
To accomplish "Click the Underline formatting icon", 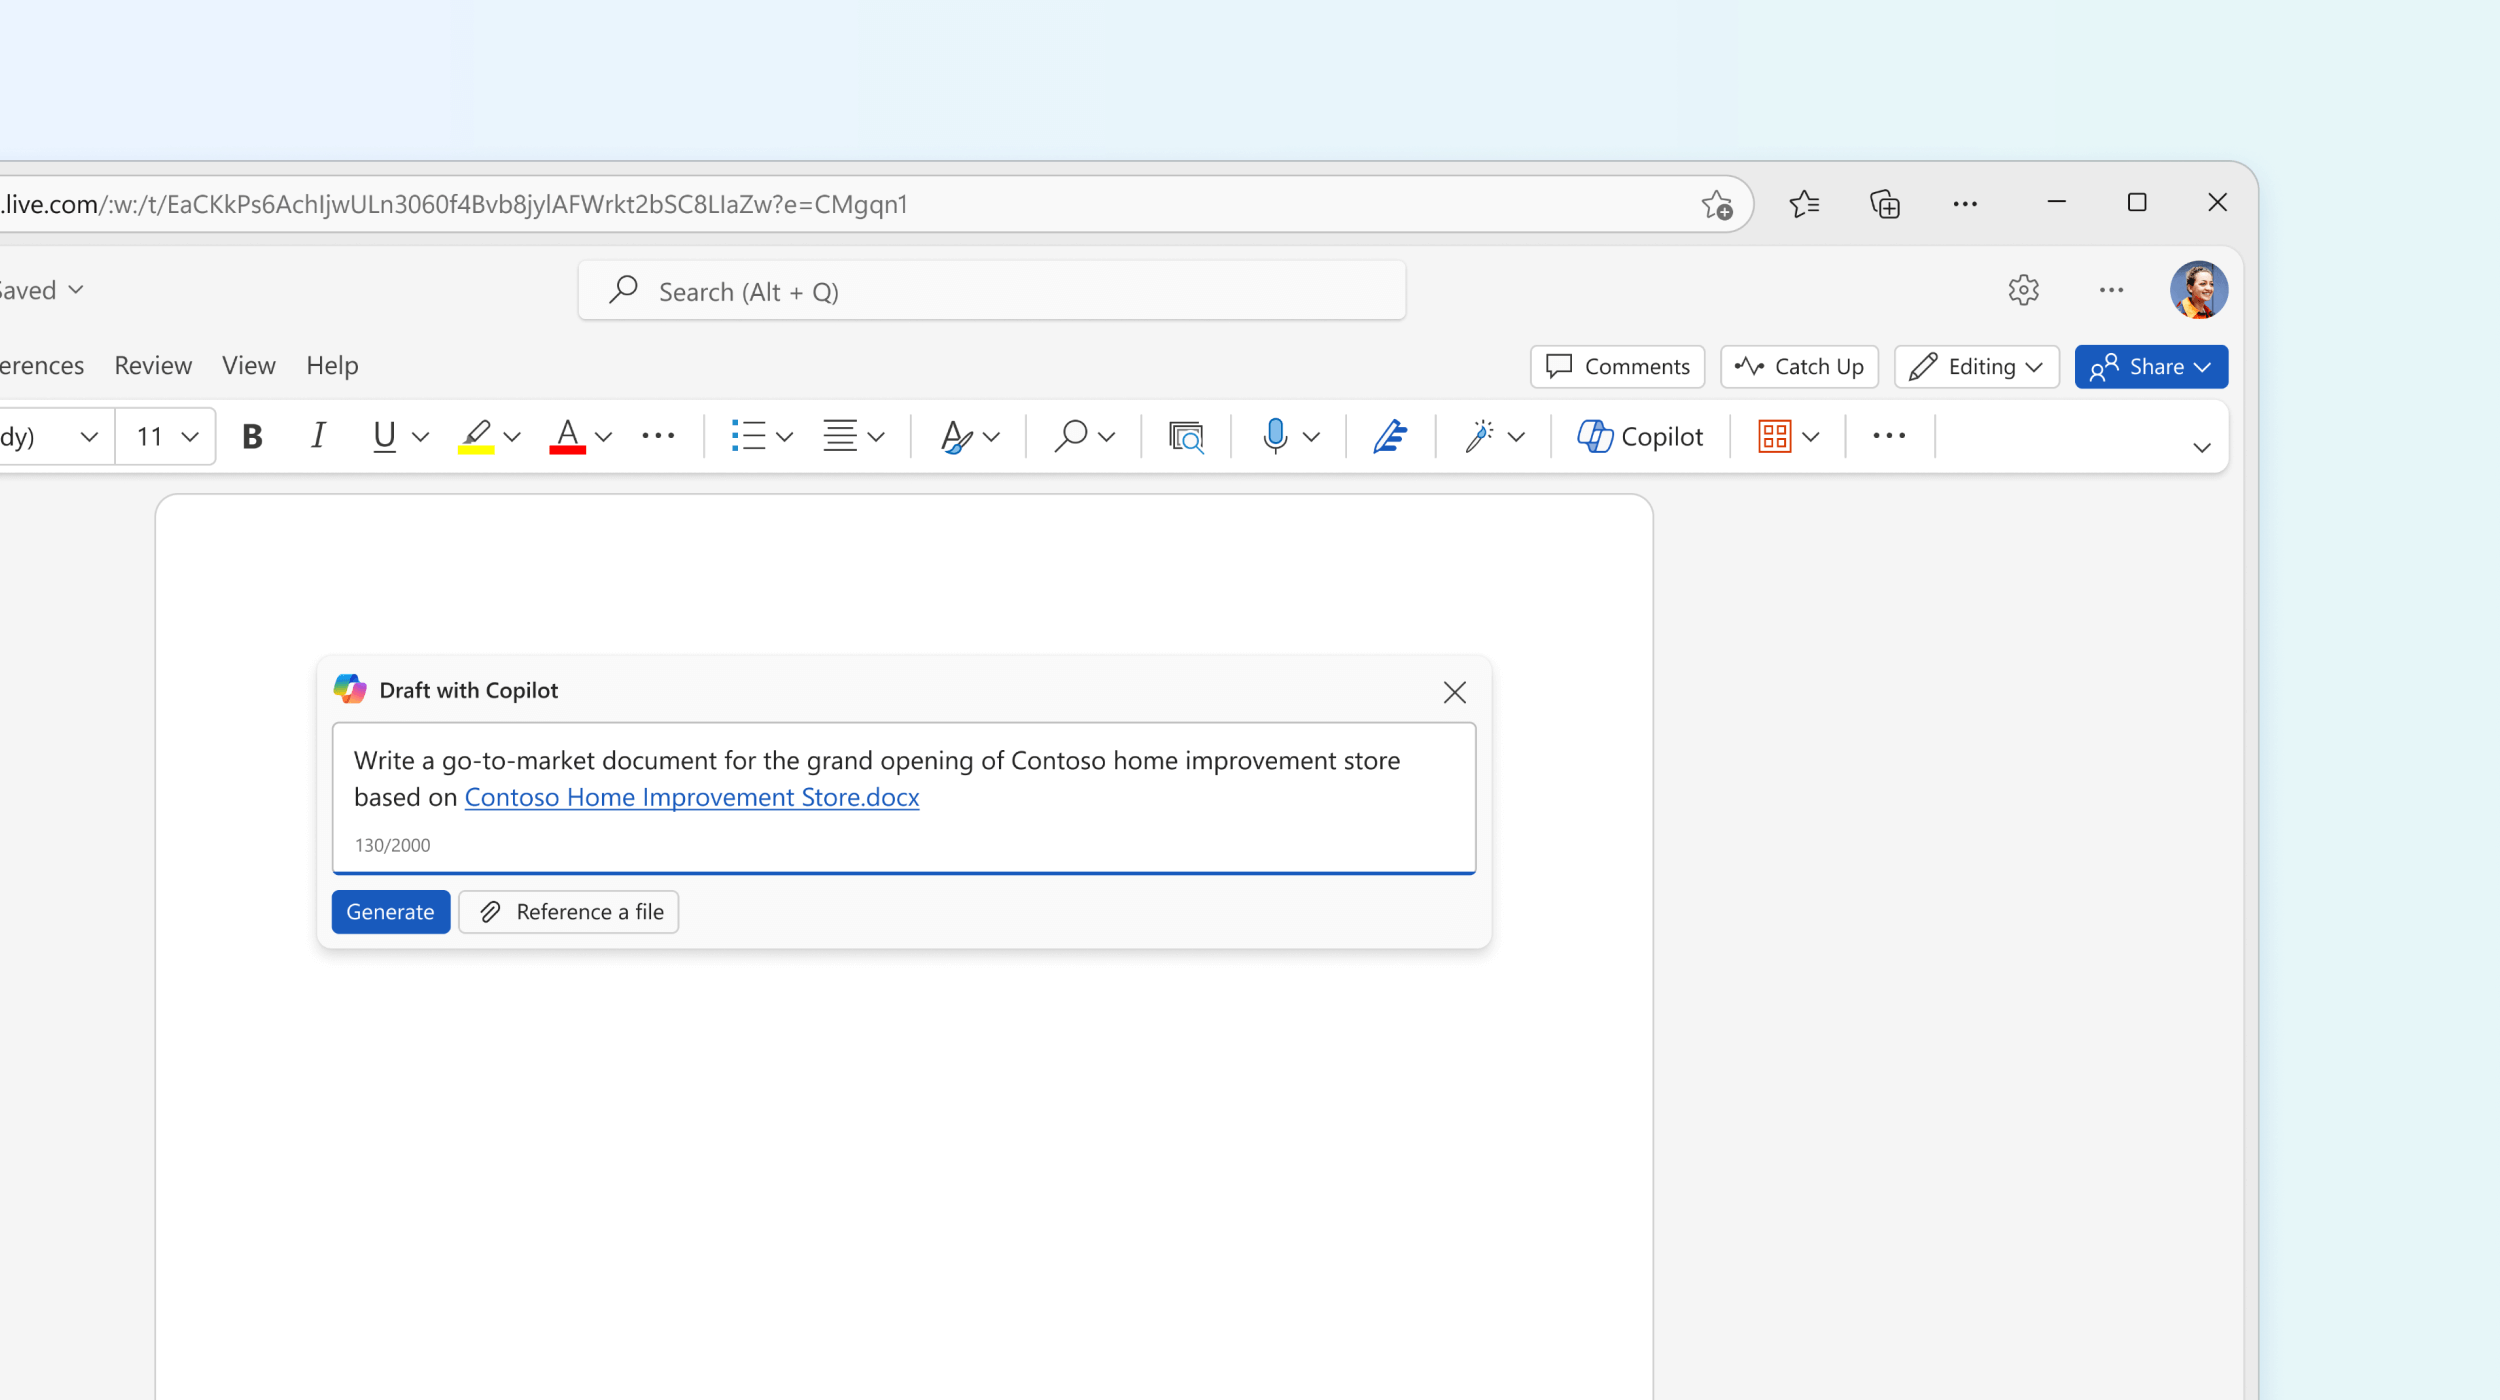I will point(385,435).
